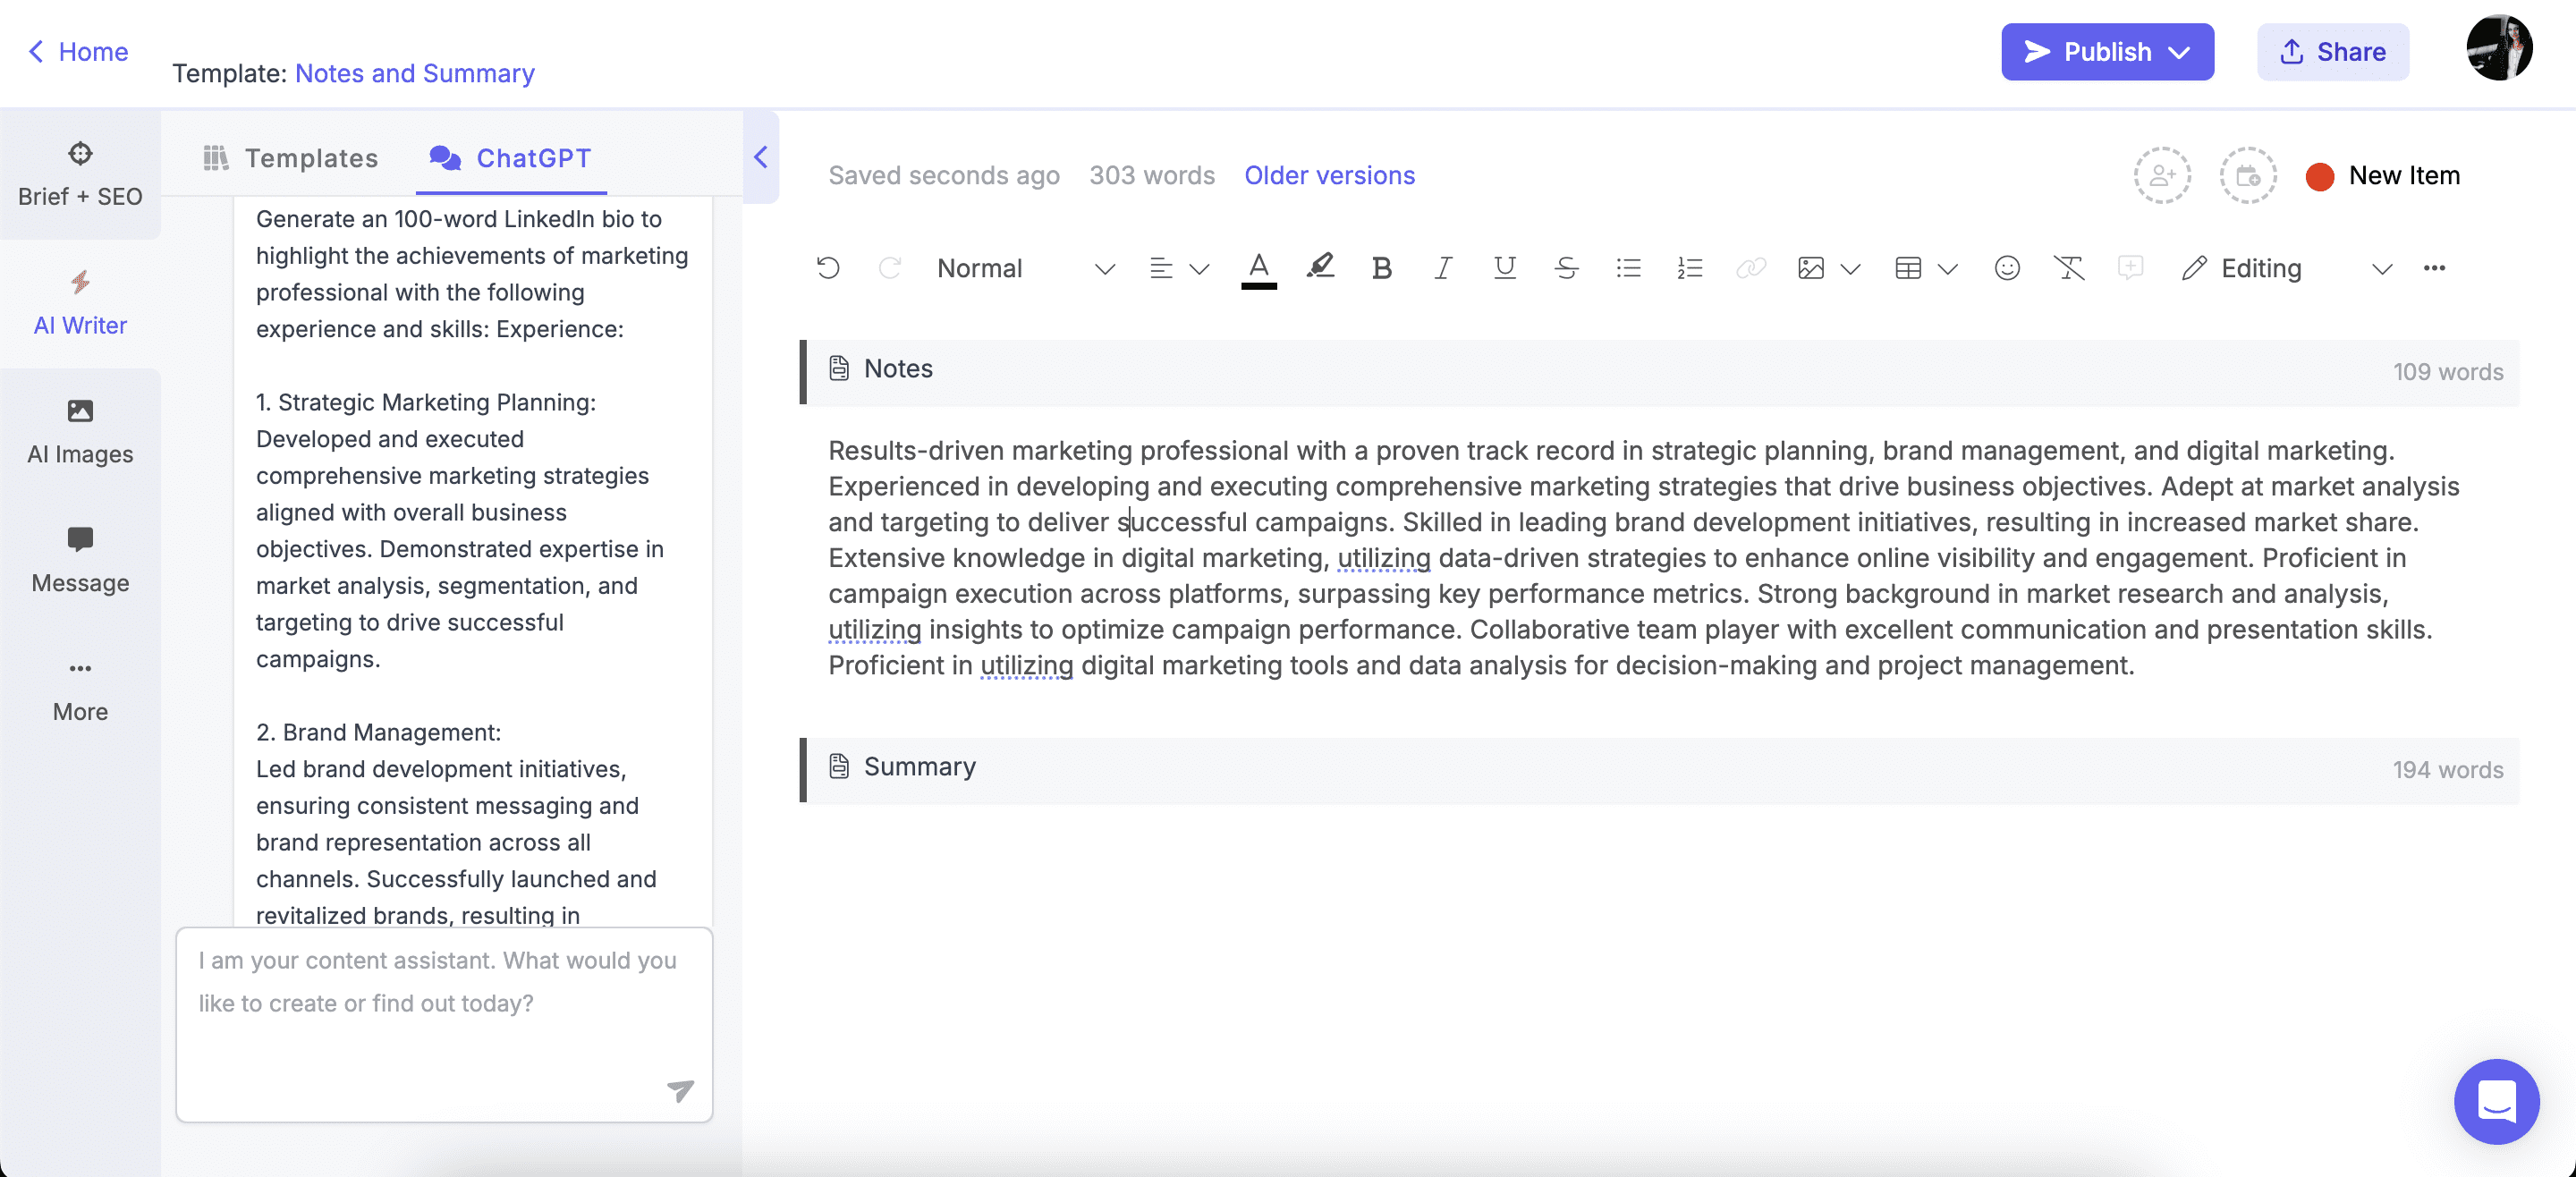Image resolution: width=2576 pixels, height=1177 pixels.
Task: Toggle italic formatting on text
Action: (x=1444, y=267)
